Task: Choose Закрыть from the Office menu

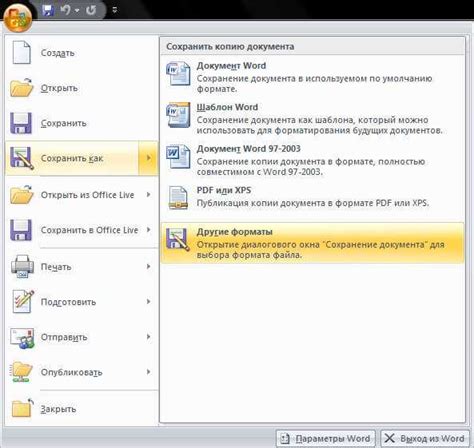Action: coord(82,409)
